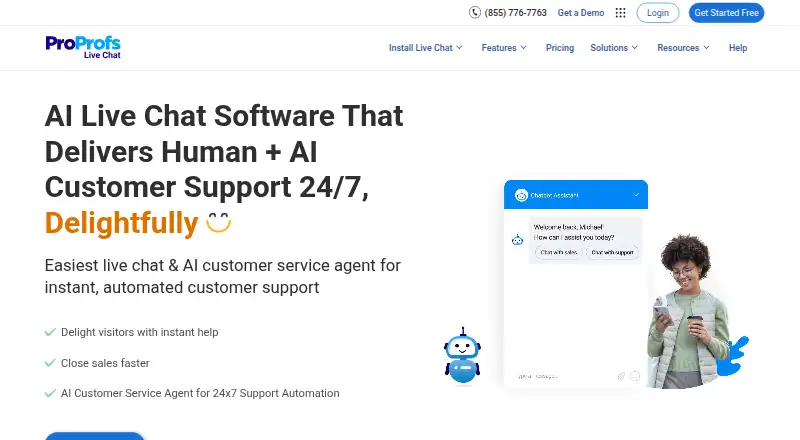The width and height of the screenshot is (800, 440).
Task: Click the Delight visitors with instant help text
Action: pyautogui.click(x=139, y=332)
